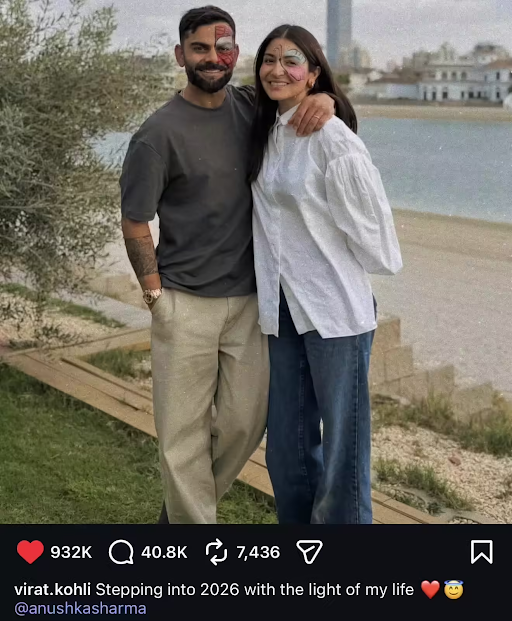This screenshot has height=621, width=512.
Task: Tap the repost arrows icon
Action: tap(217, 552)
